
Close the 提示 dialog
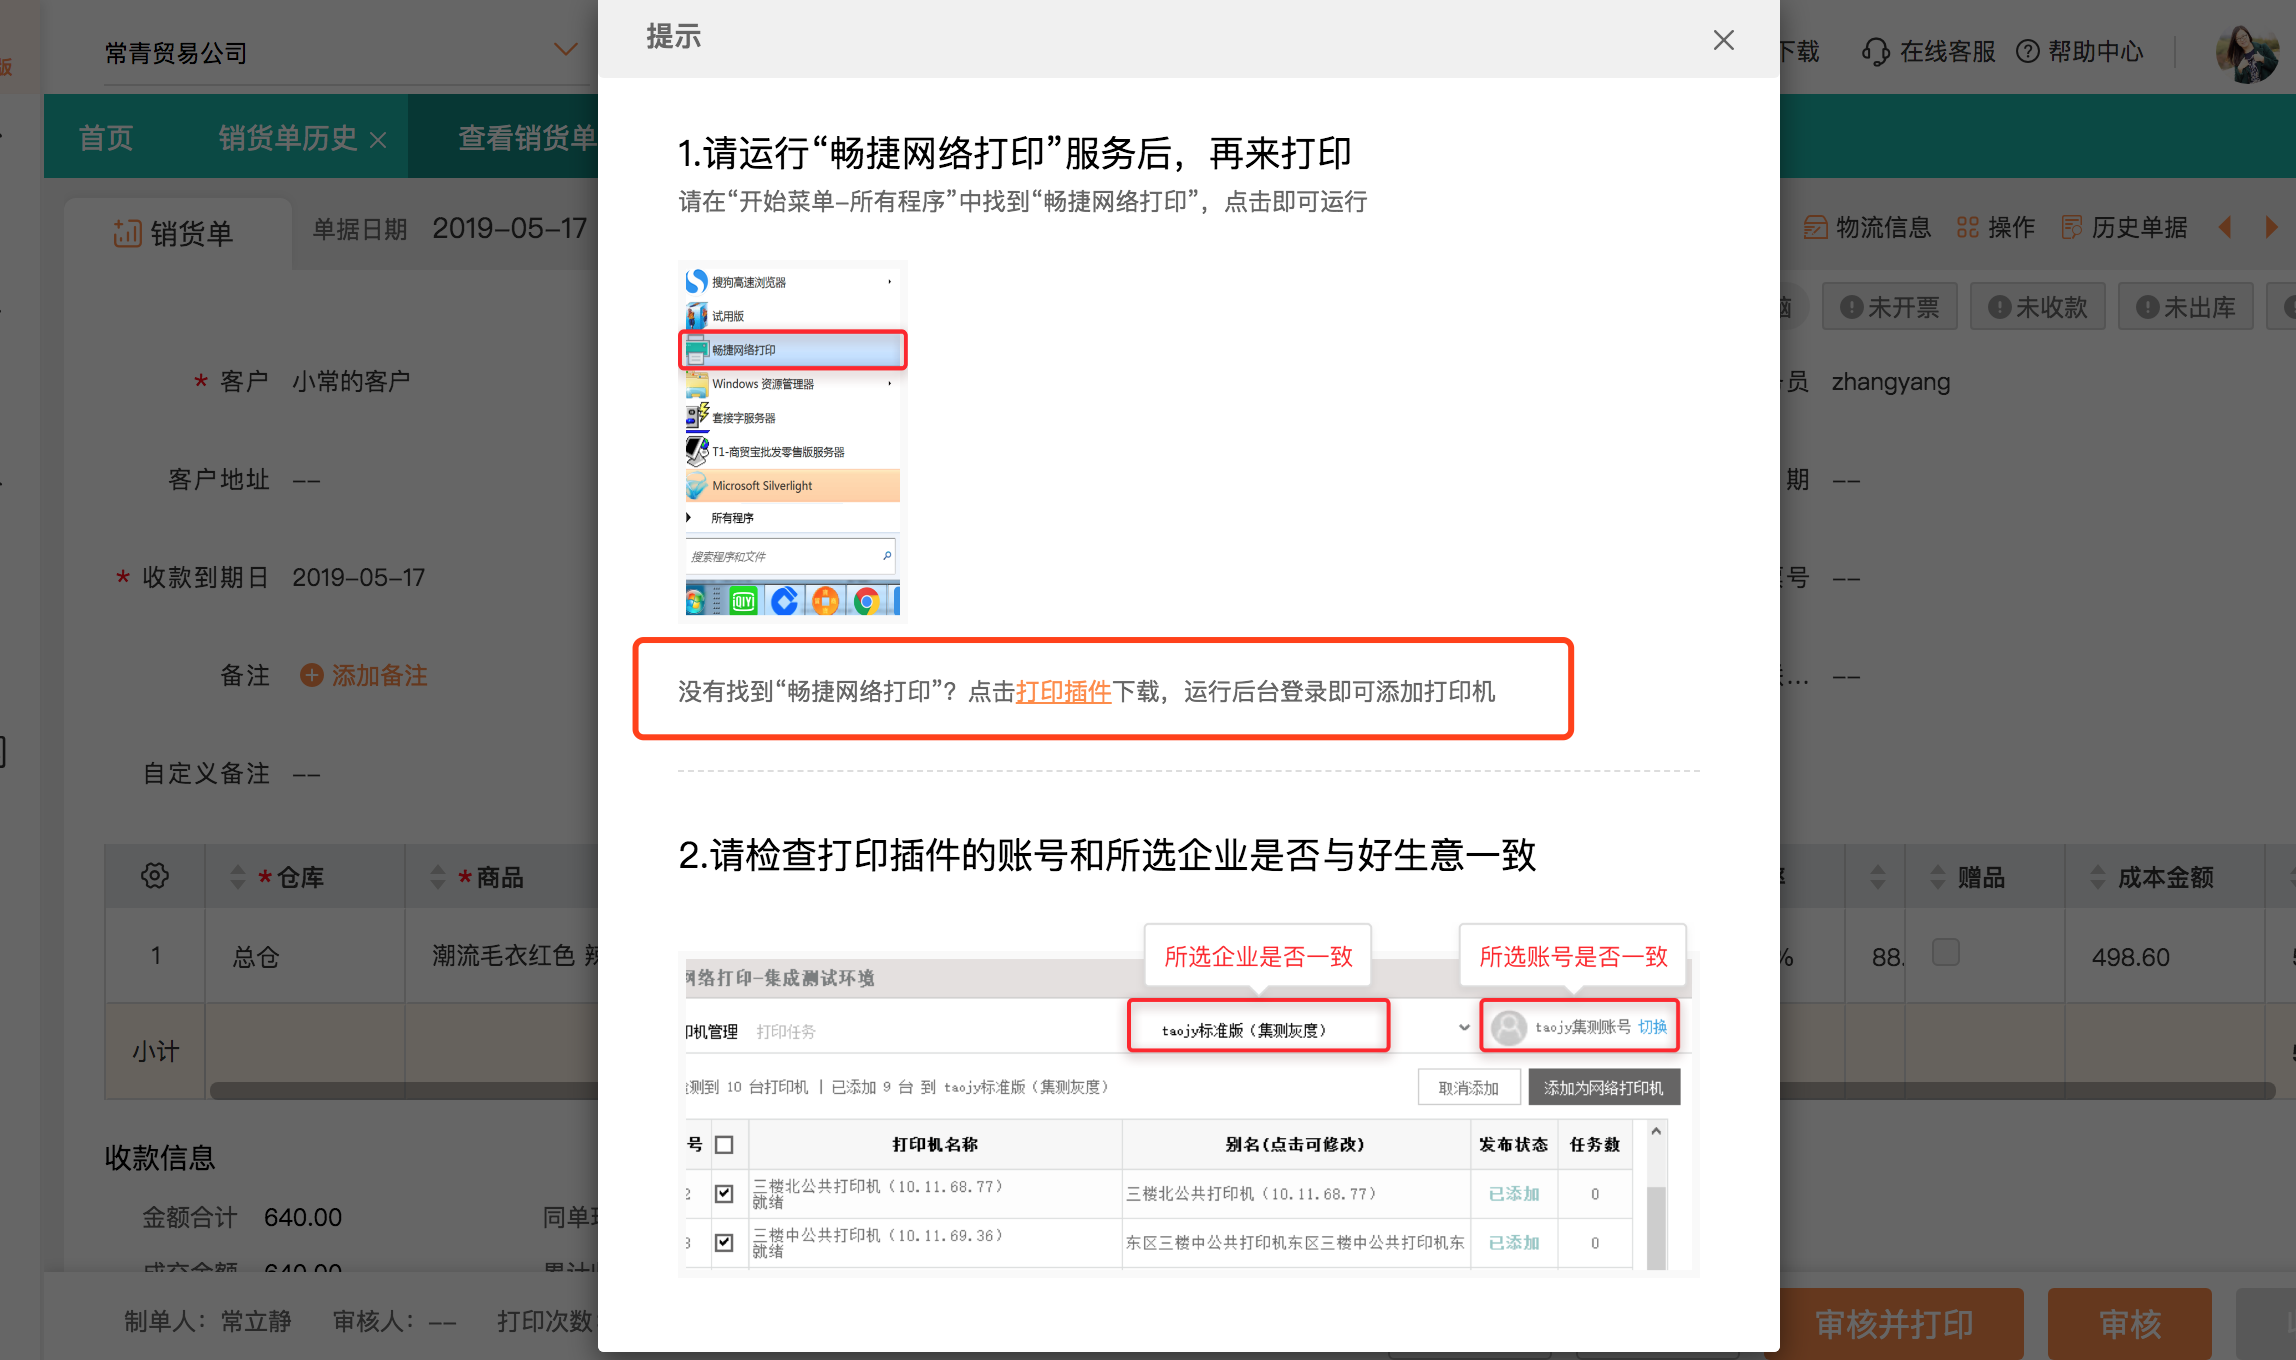(1723, 39)
